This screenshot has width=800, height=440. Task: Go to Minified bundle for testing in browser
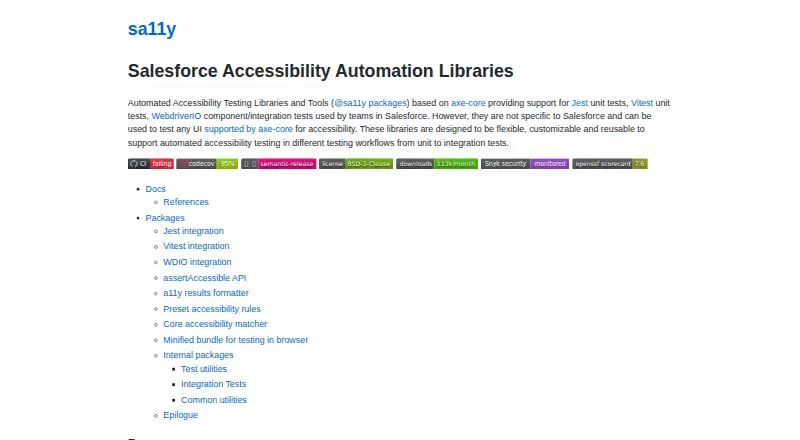tap(236, 340)
